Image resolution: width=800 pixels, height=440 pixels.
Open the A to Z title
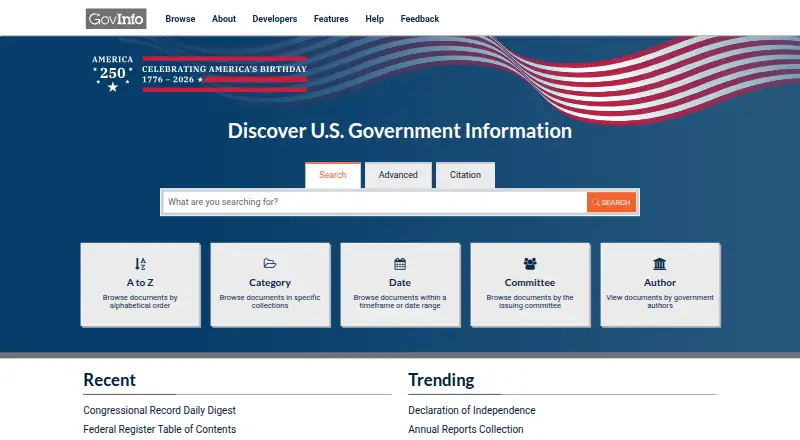coord(140,282)
